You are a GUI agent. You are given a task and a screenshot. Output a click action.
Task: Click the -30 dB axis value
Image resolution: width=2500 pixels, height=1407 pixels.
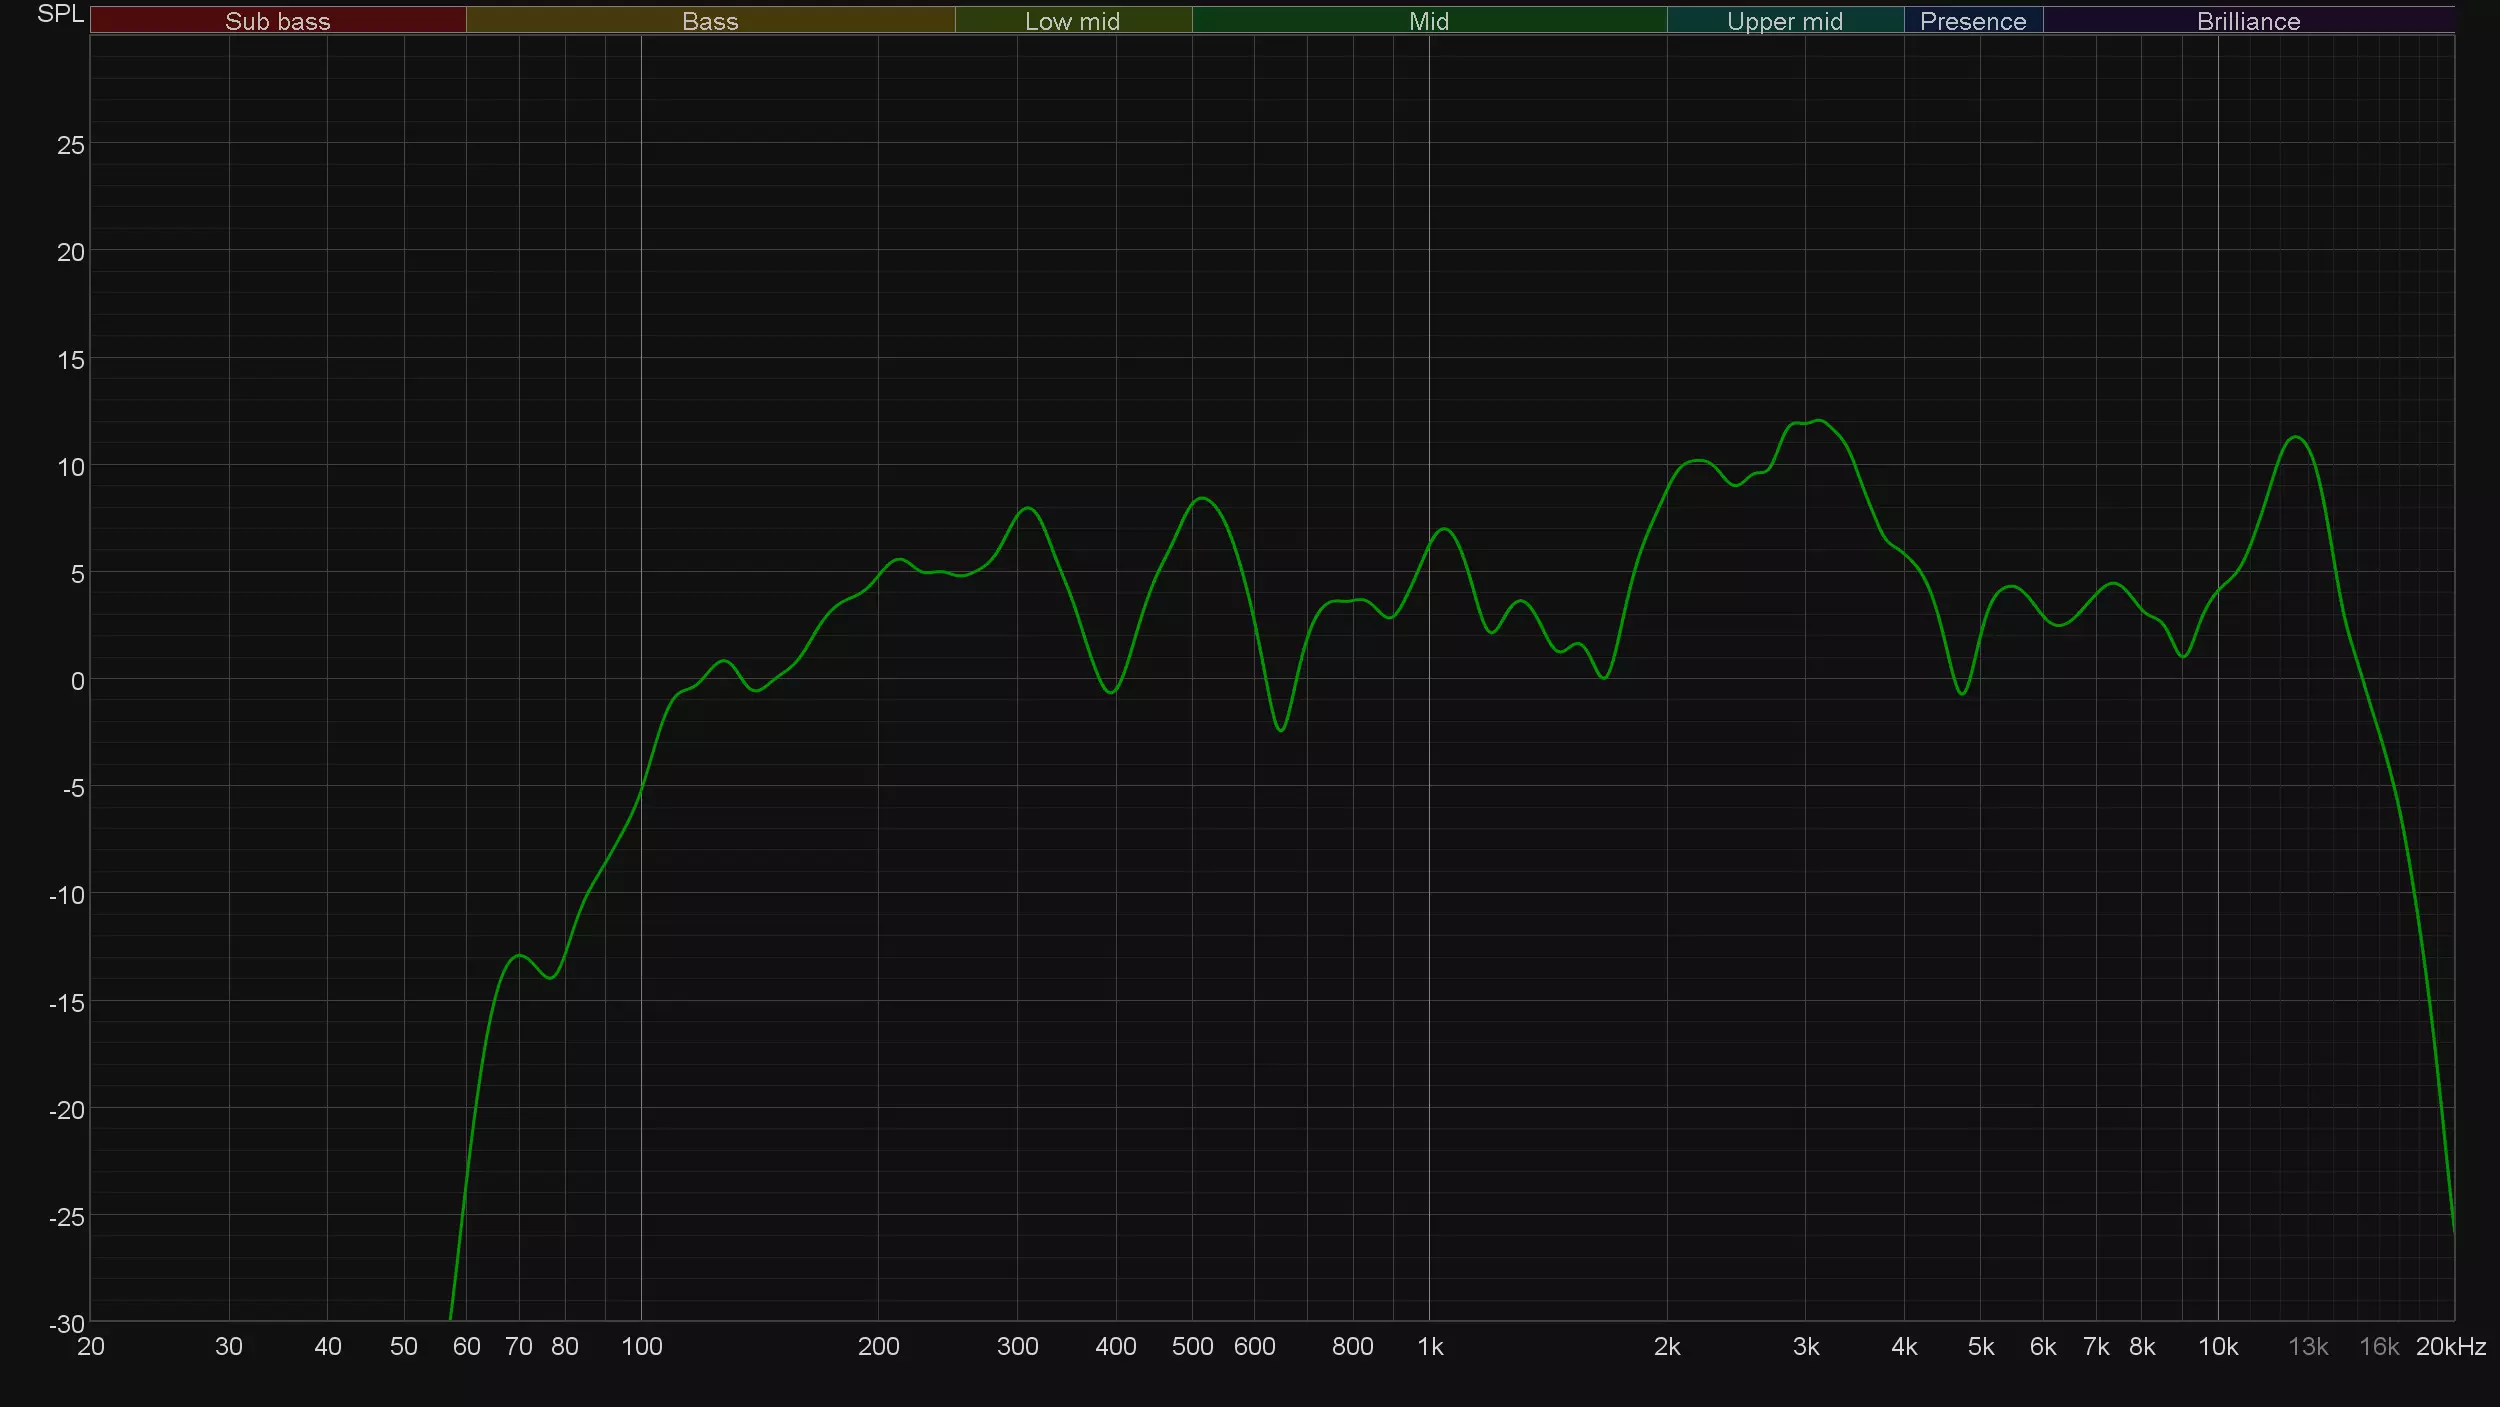67,1324
